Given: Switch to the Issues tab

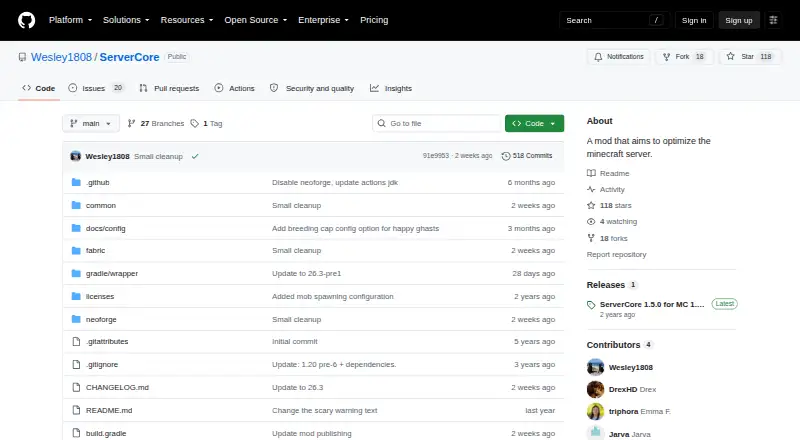Looking at the screenshot, I should pyautogui.click(x=96, y=88).
